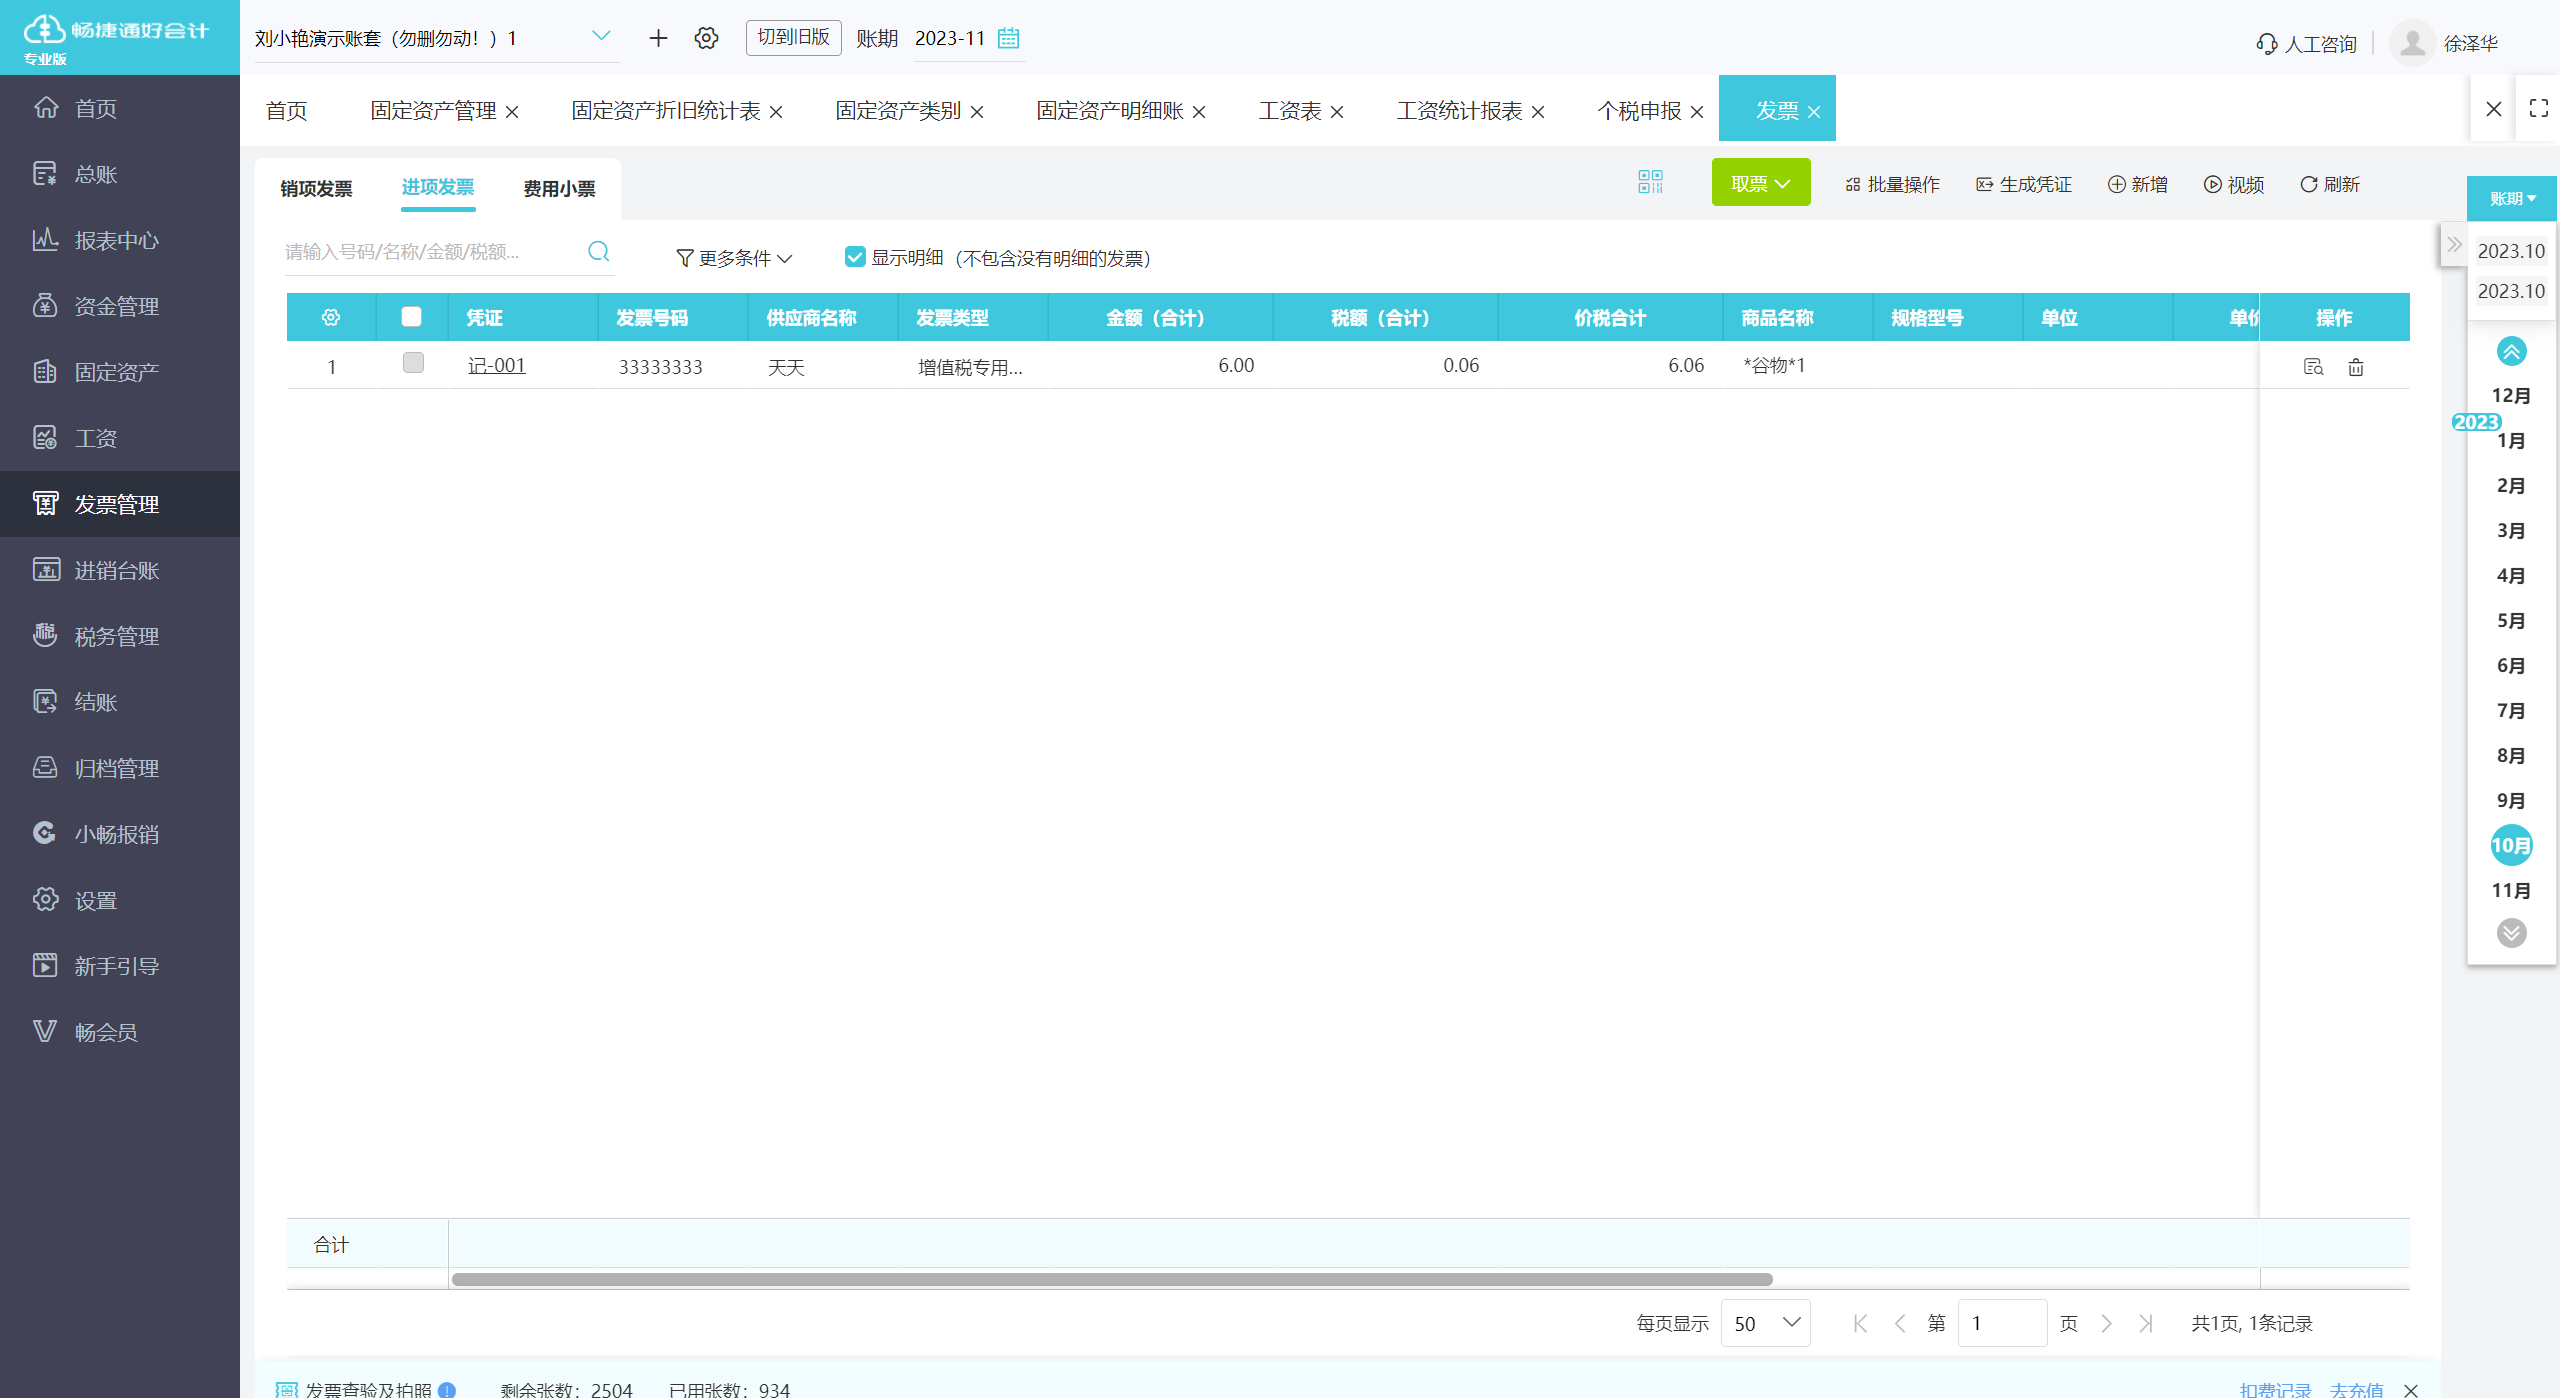Viewport: 2560px width, 1398px height.
Task: Click the 生成凭证 icon button
Action: tap(2023, 184)
